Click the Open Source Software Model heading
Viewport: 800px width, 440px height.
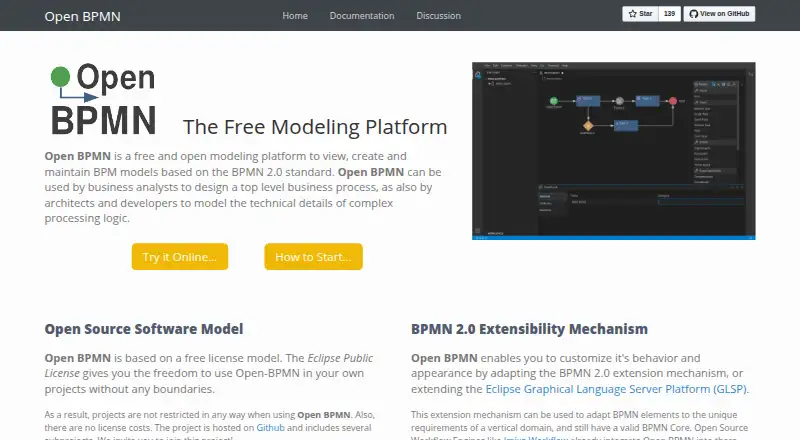coord(144,329)
